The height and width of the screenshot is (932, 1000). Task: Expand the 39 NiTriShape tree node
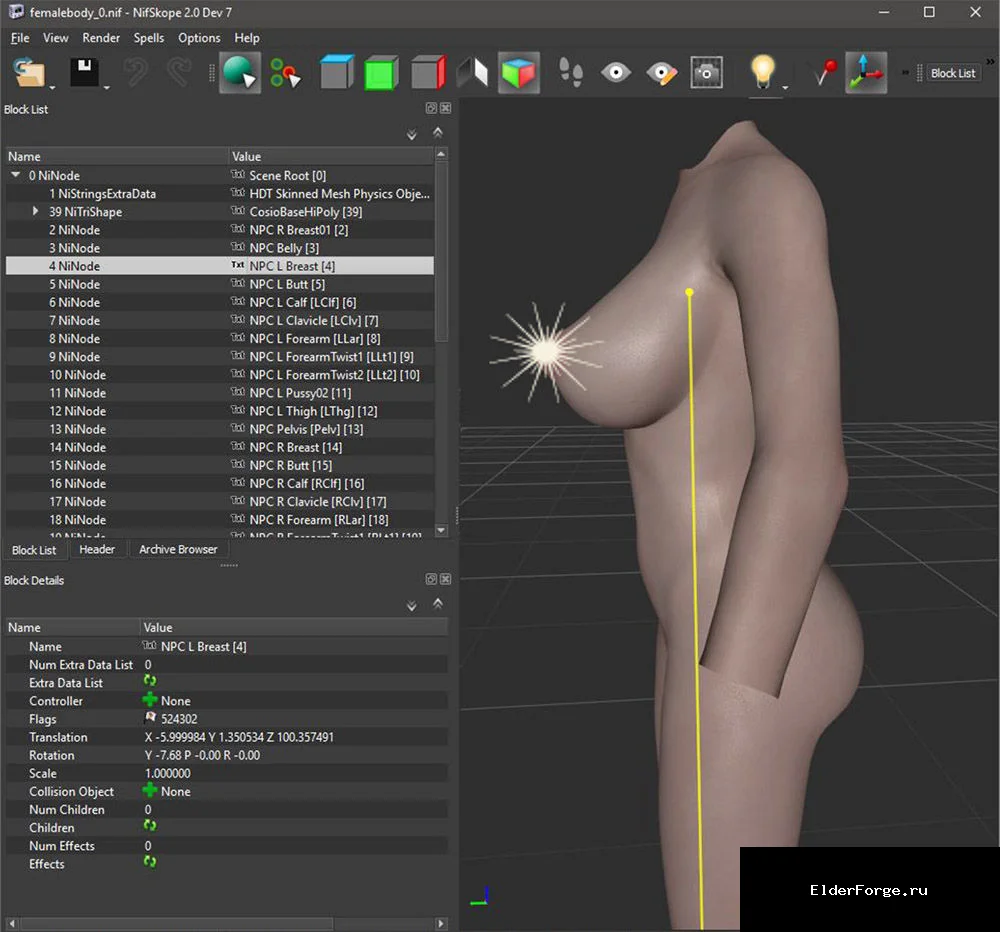(36, 212)
